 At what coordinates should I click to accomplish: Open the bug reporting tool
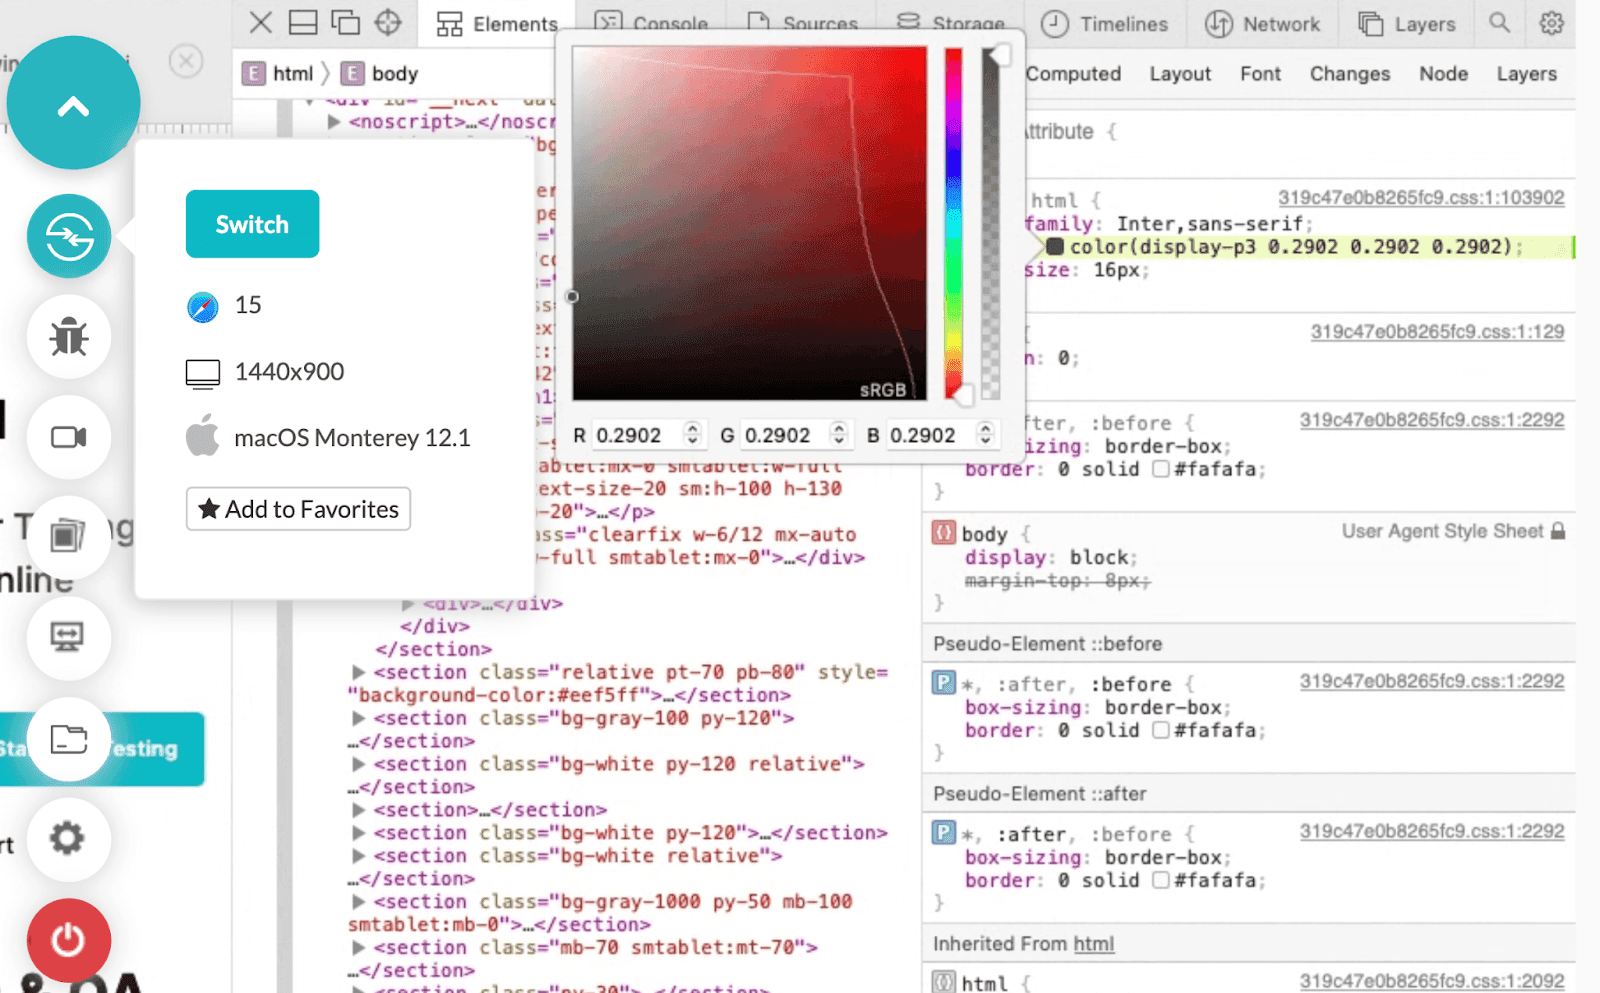(68, 338)
